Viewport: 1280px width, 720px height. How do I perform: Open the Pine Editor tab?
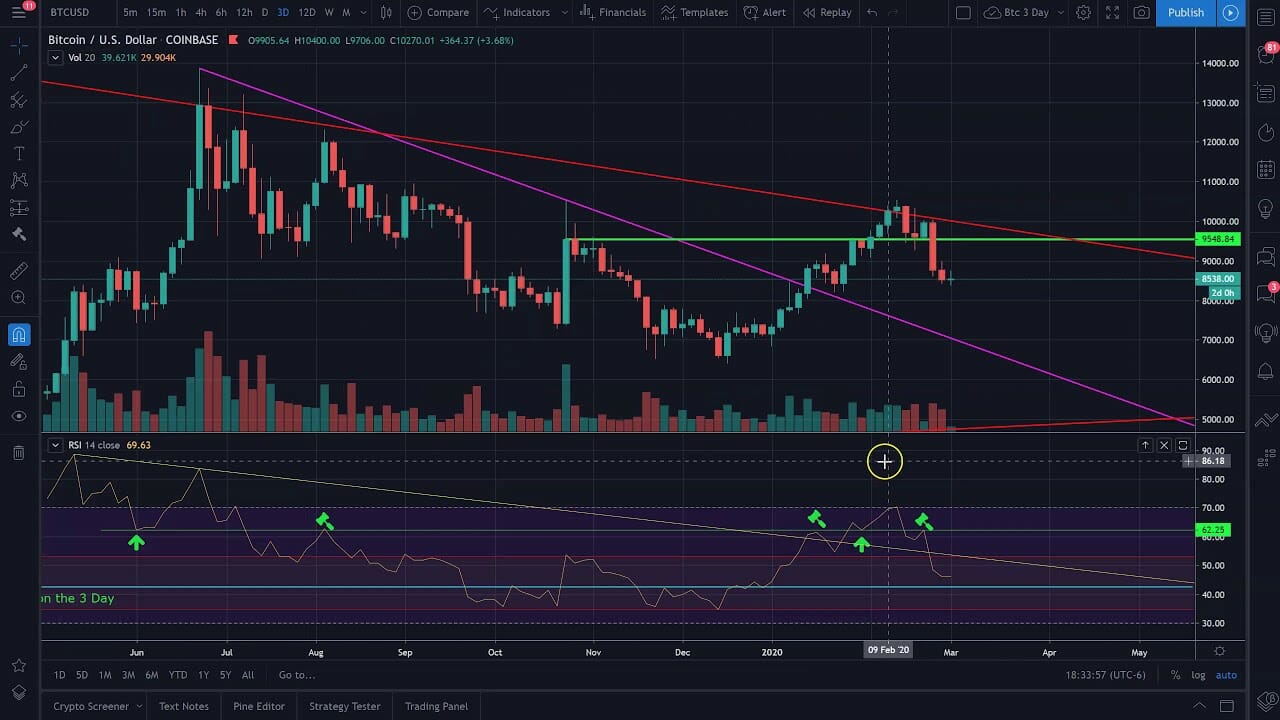coord(258,706)
